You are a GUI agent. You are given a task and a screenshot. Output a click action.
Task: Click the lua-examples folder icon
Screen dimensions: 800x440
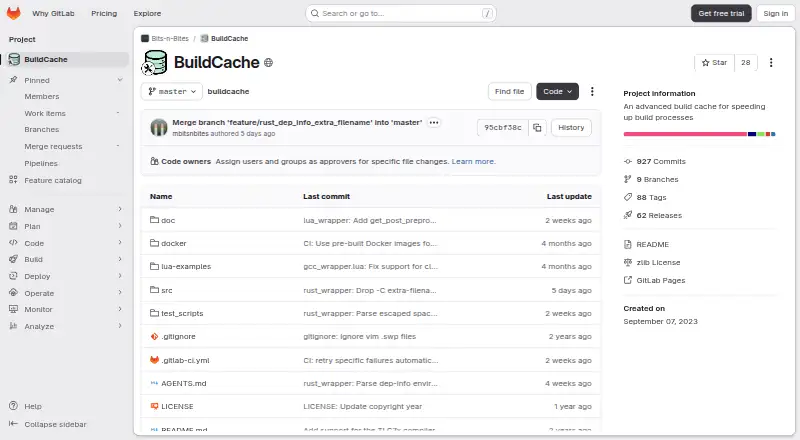click(x=154, y=266)
